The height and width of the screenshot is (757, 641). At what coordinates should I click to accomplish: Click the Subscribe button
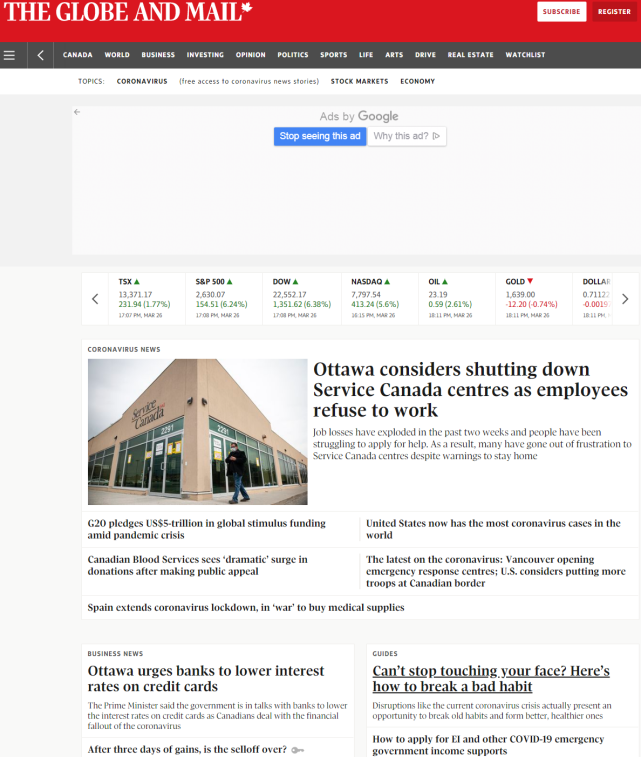561,12
